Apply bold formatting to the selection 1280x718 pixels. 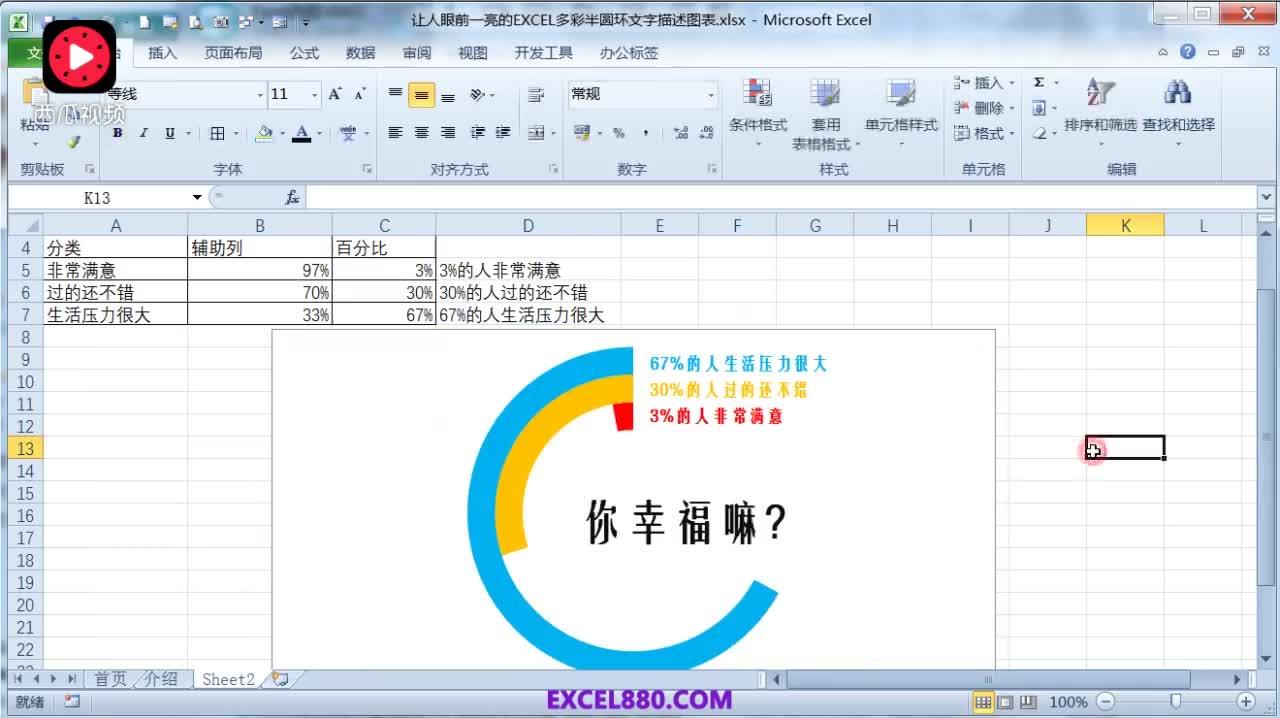(x=117, y=132)
